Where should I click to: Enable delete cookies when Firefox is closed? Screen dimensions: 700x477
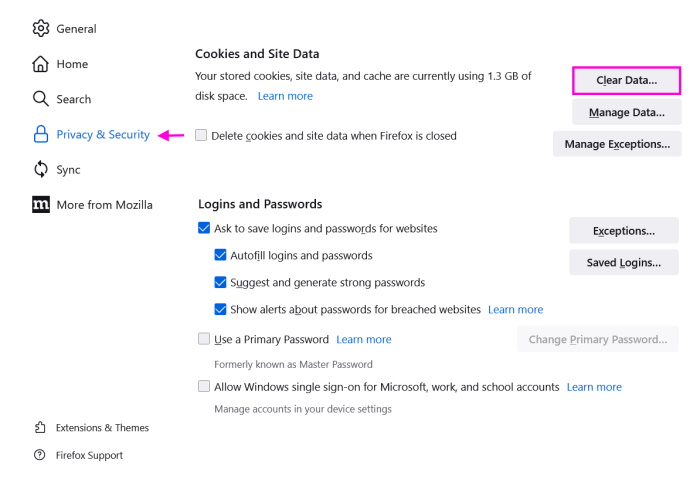pos(201,135)
